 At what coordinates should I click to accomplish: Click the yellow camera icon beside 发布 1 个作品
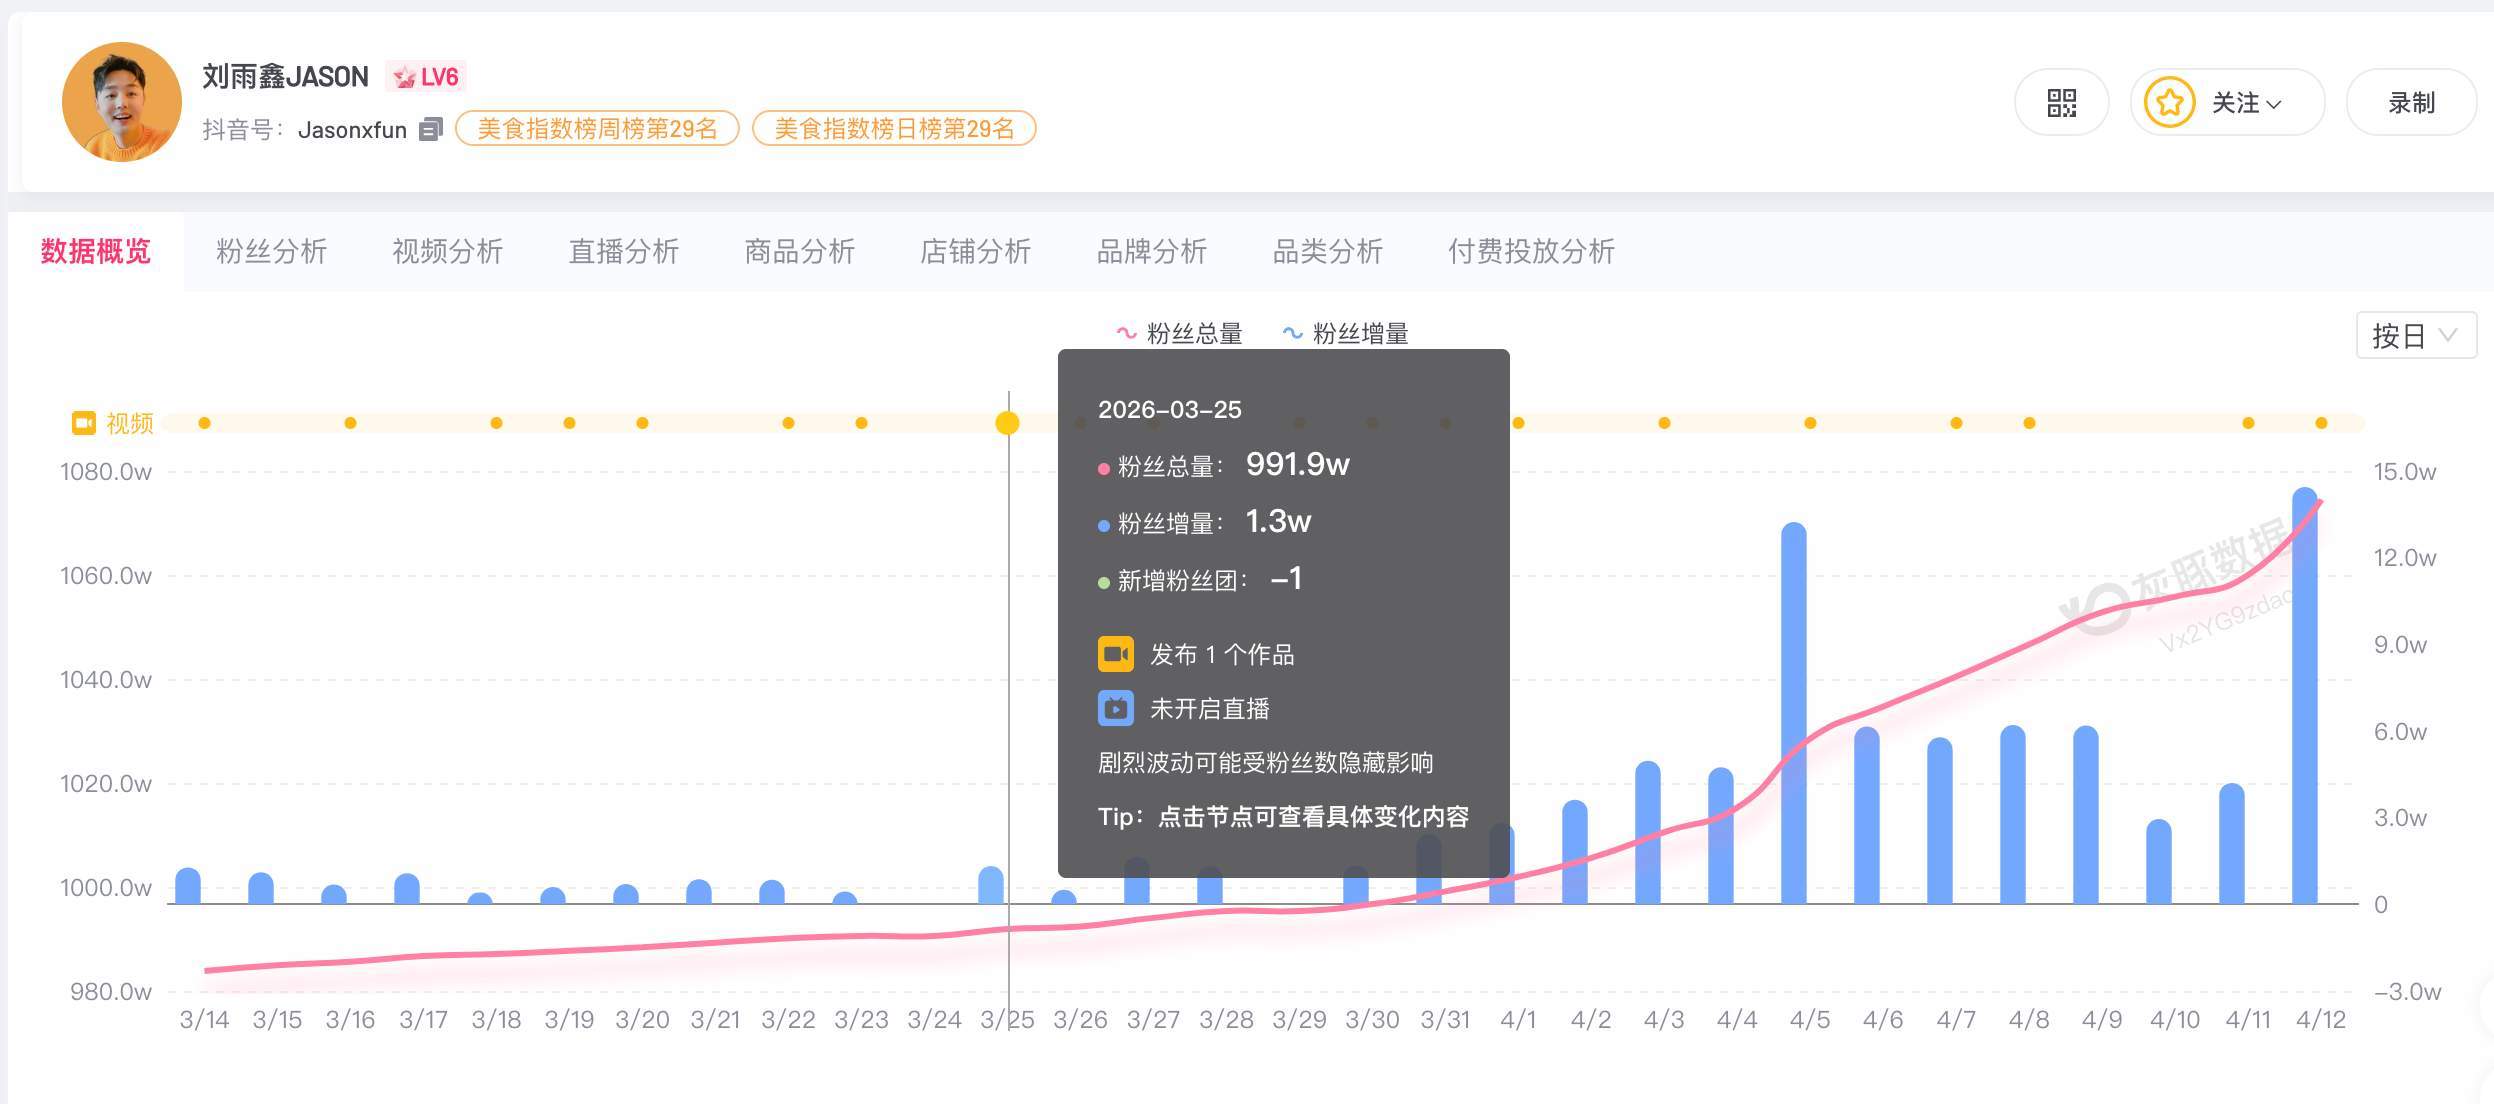coord(1117,653)
